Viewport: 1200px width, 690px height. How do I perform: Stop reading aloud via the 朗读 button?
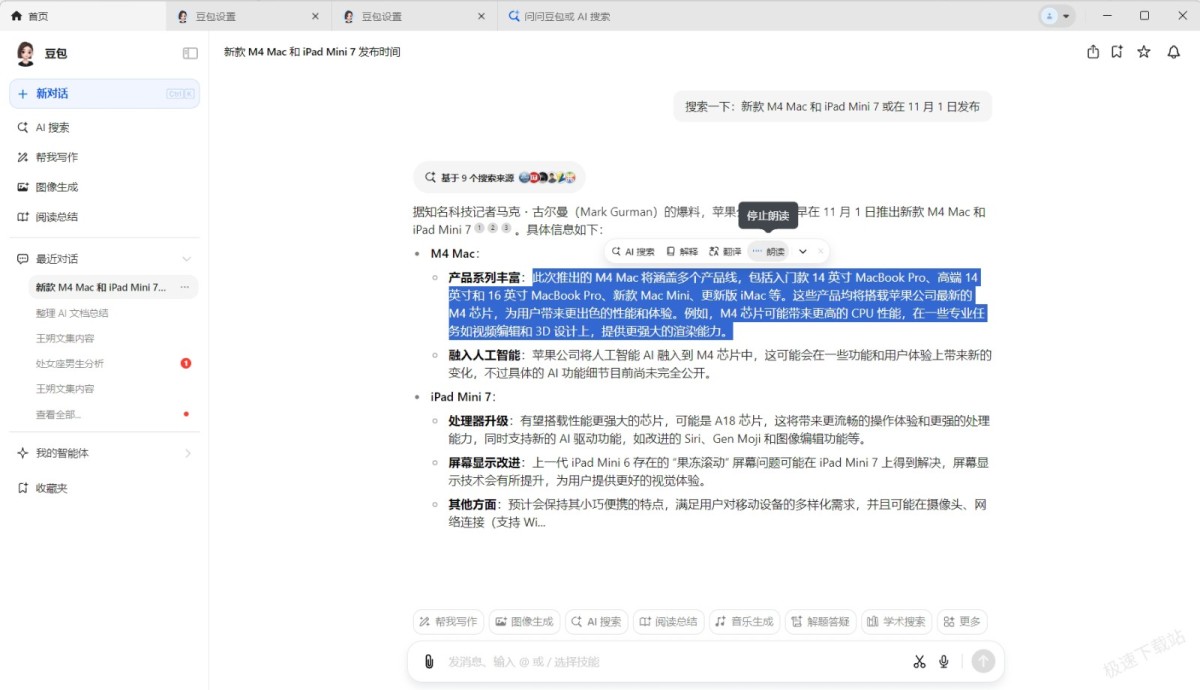pyautogui.click(x=769, y=252)
